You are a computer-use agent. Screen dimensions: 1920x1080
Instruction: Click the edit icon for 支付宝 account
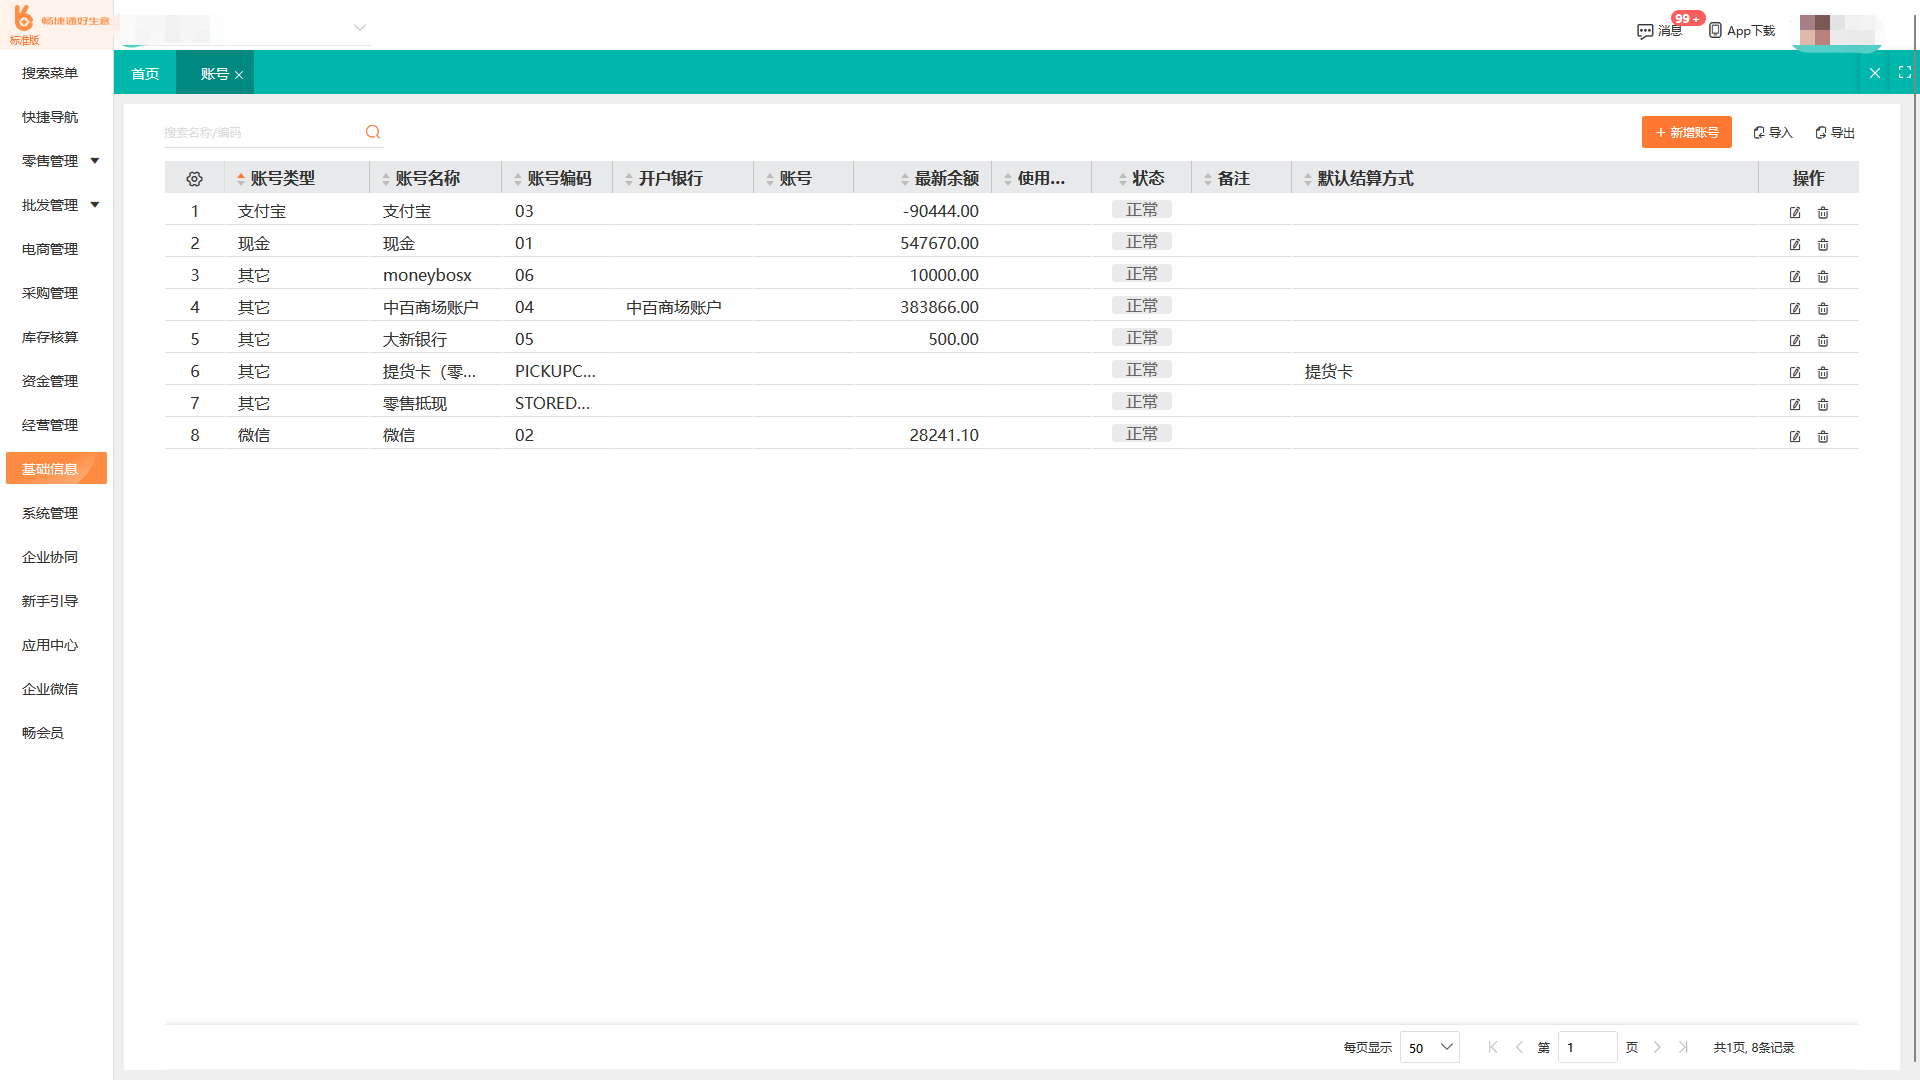click(1796, 211)
